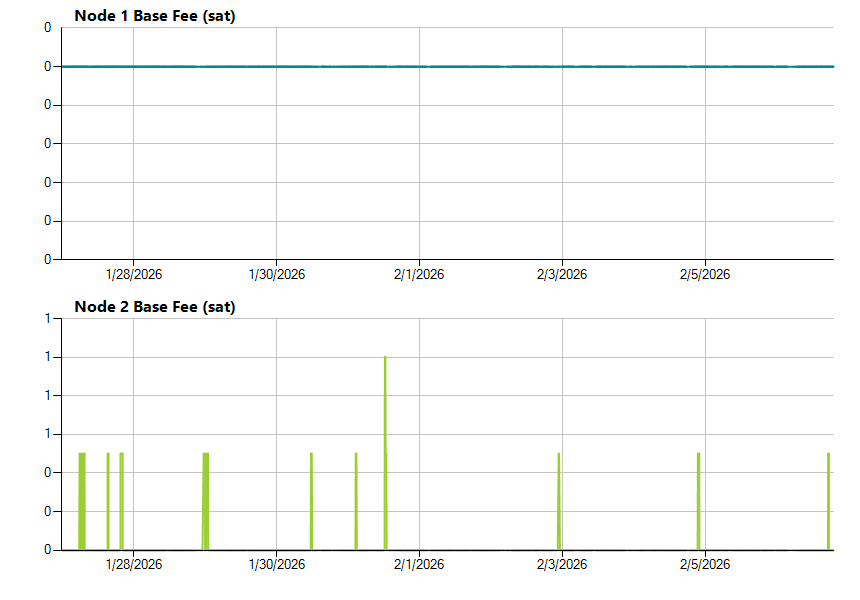860x600 pixels.
Task: Click 1/28/2026 label on Node 2 axis
Action: coord(133,565)
